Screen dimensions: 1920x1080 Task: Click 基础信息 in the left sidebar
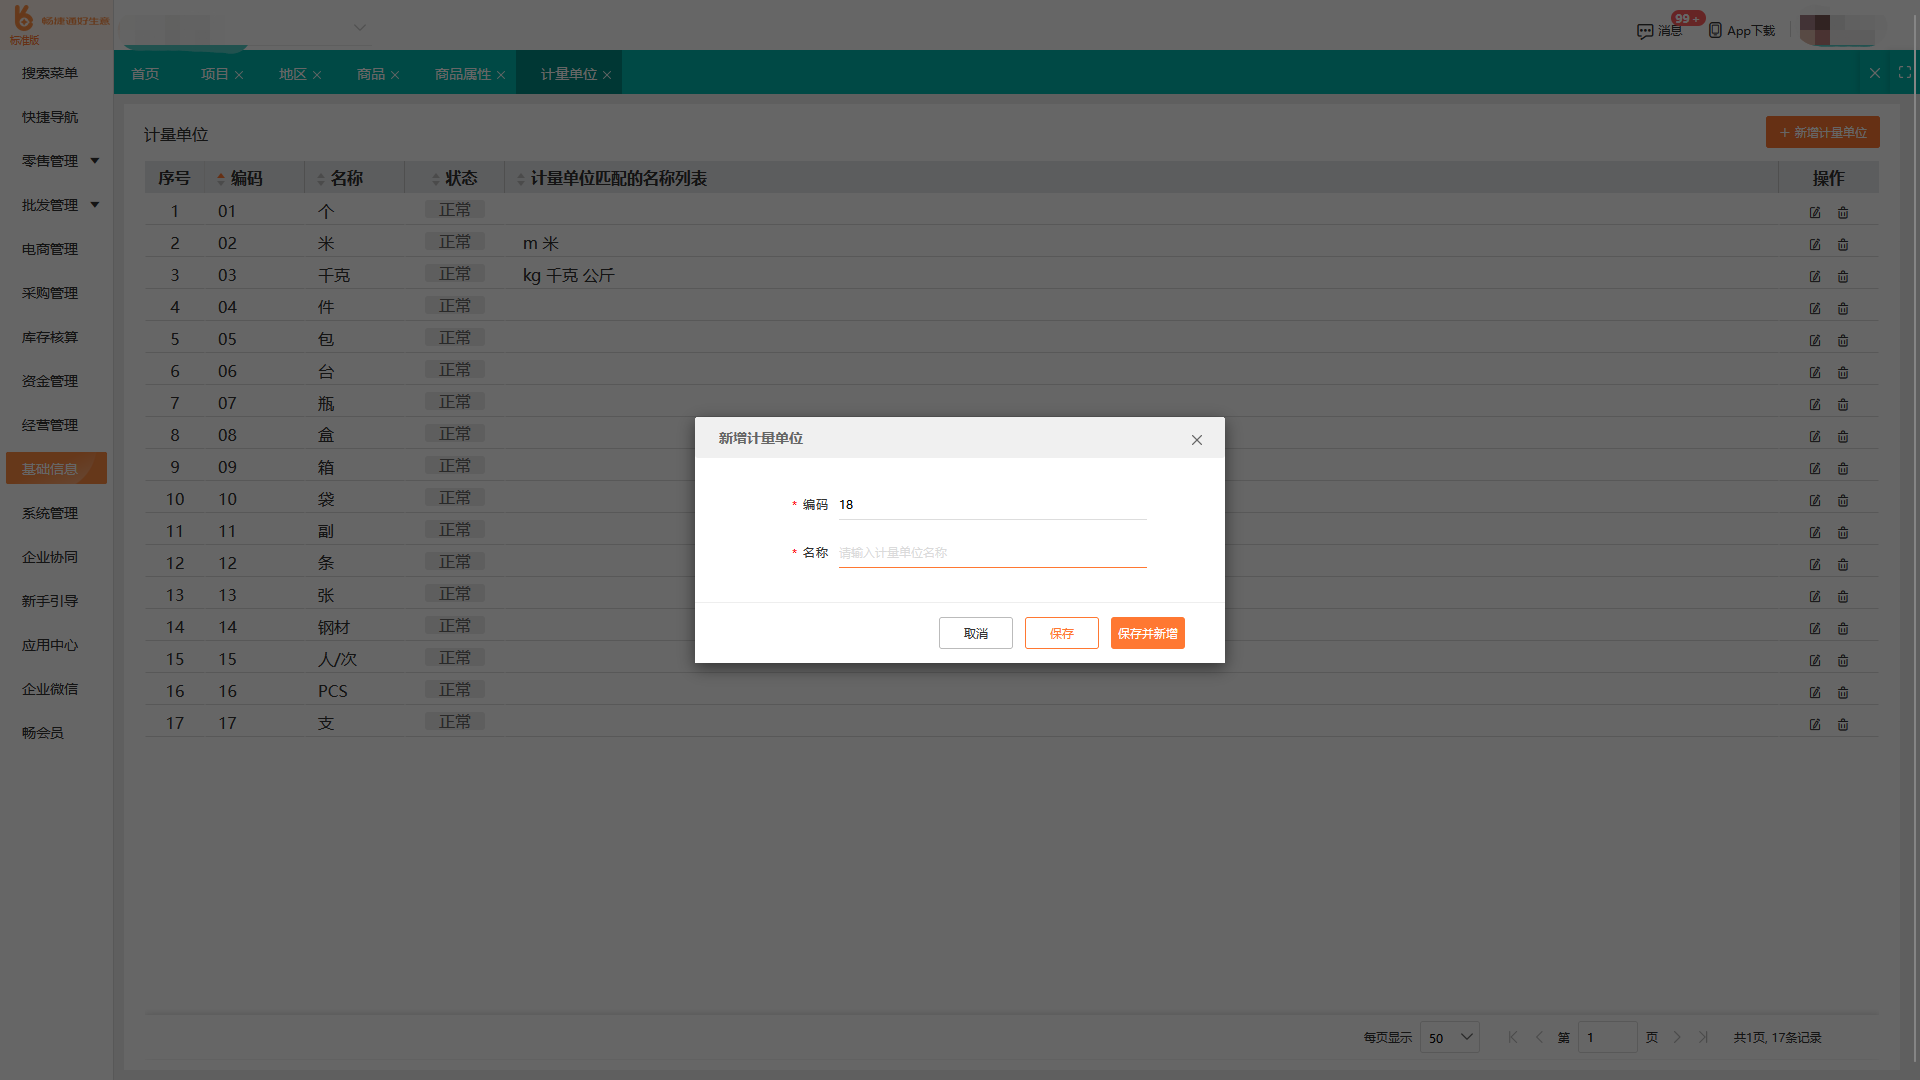pyautogui.click(x=54, y=468)
